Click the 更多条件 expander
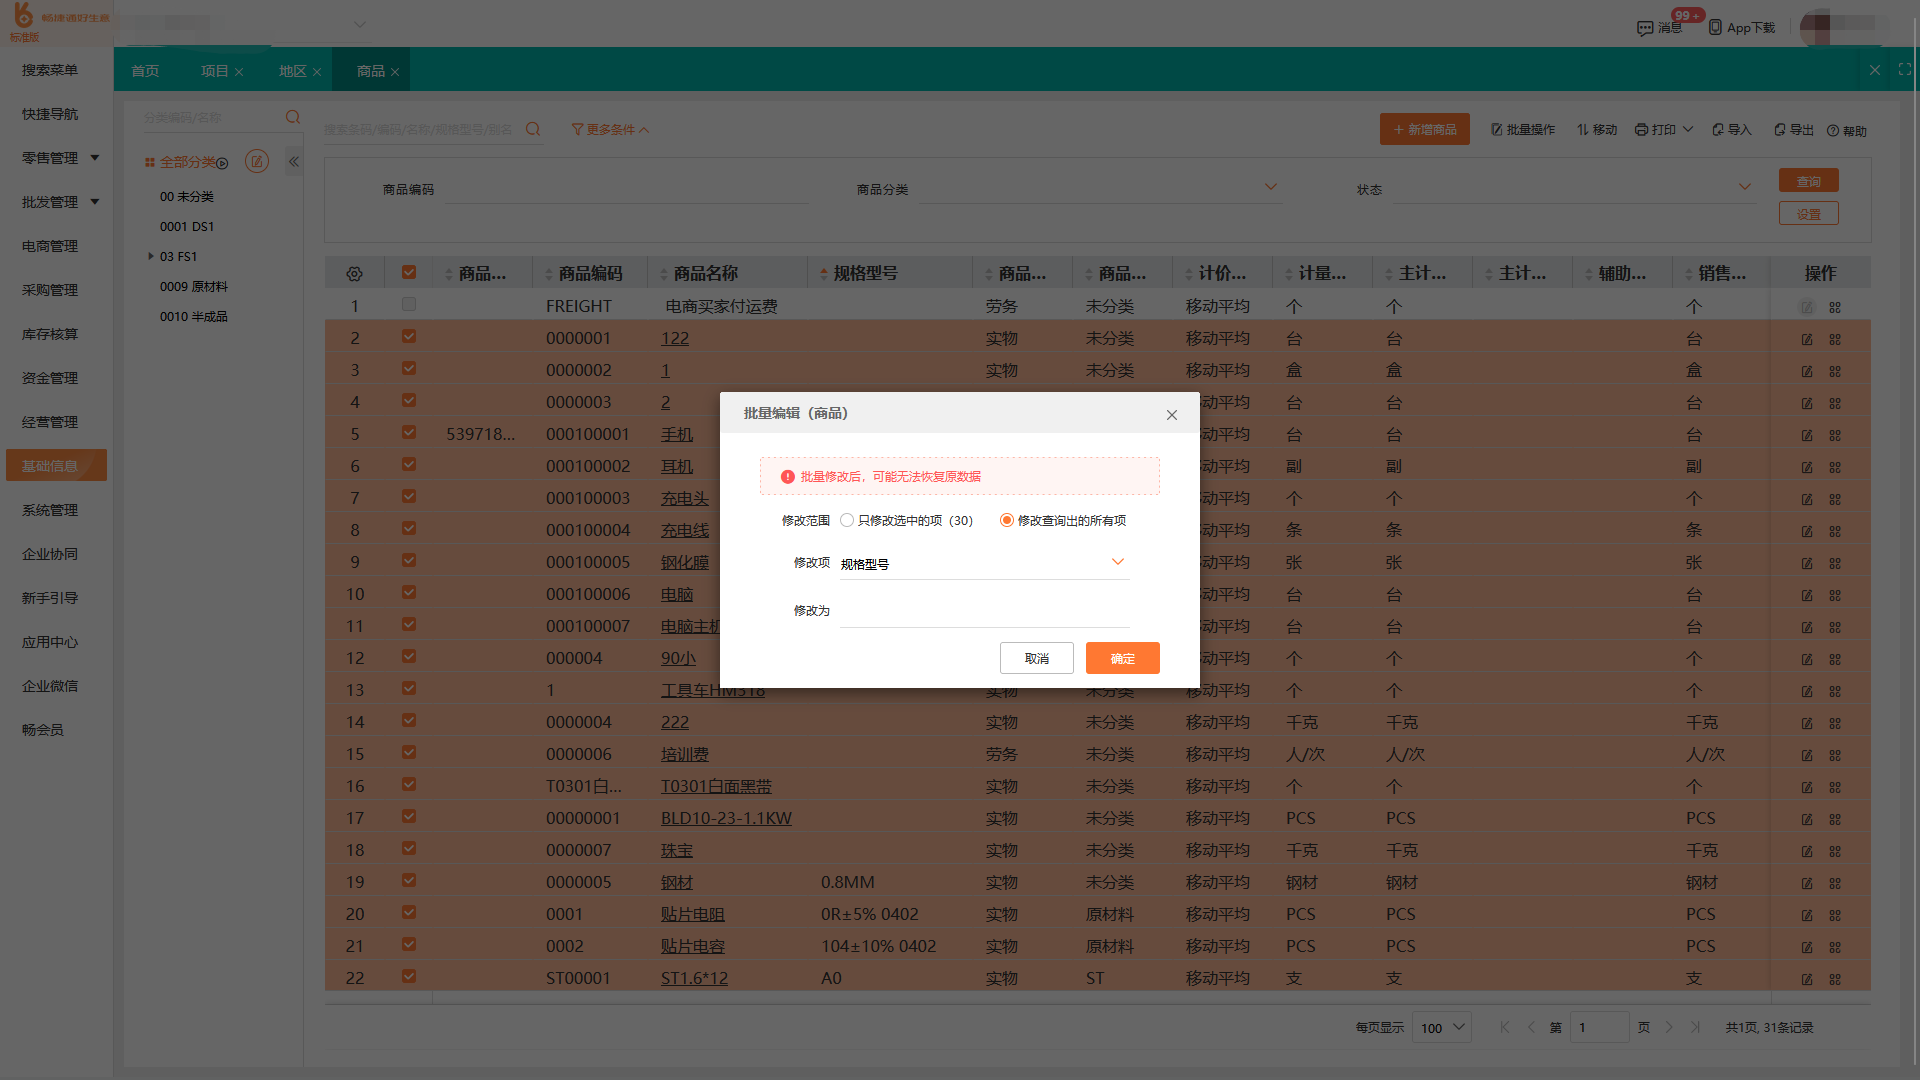This screenshot has height=1080, width=1920. click(x=611, y=129)
